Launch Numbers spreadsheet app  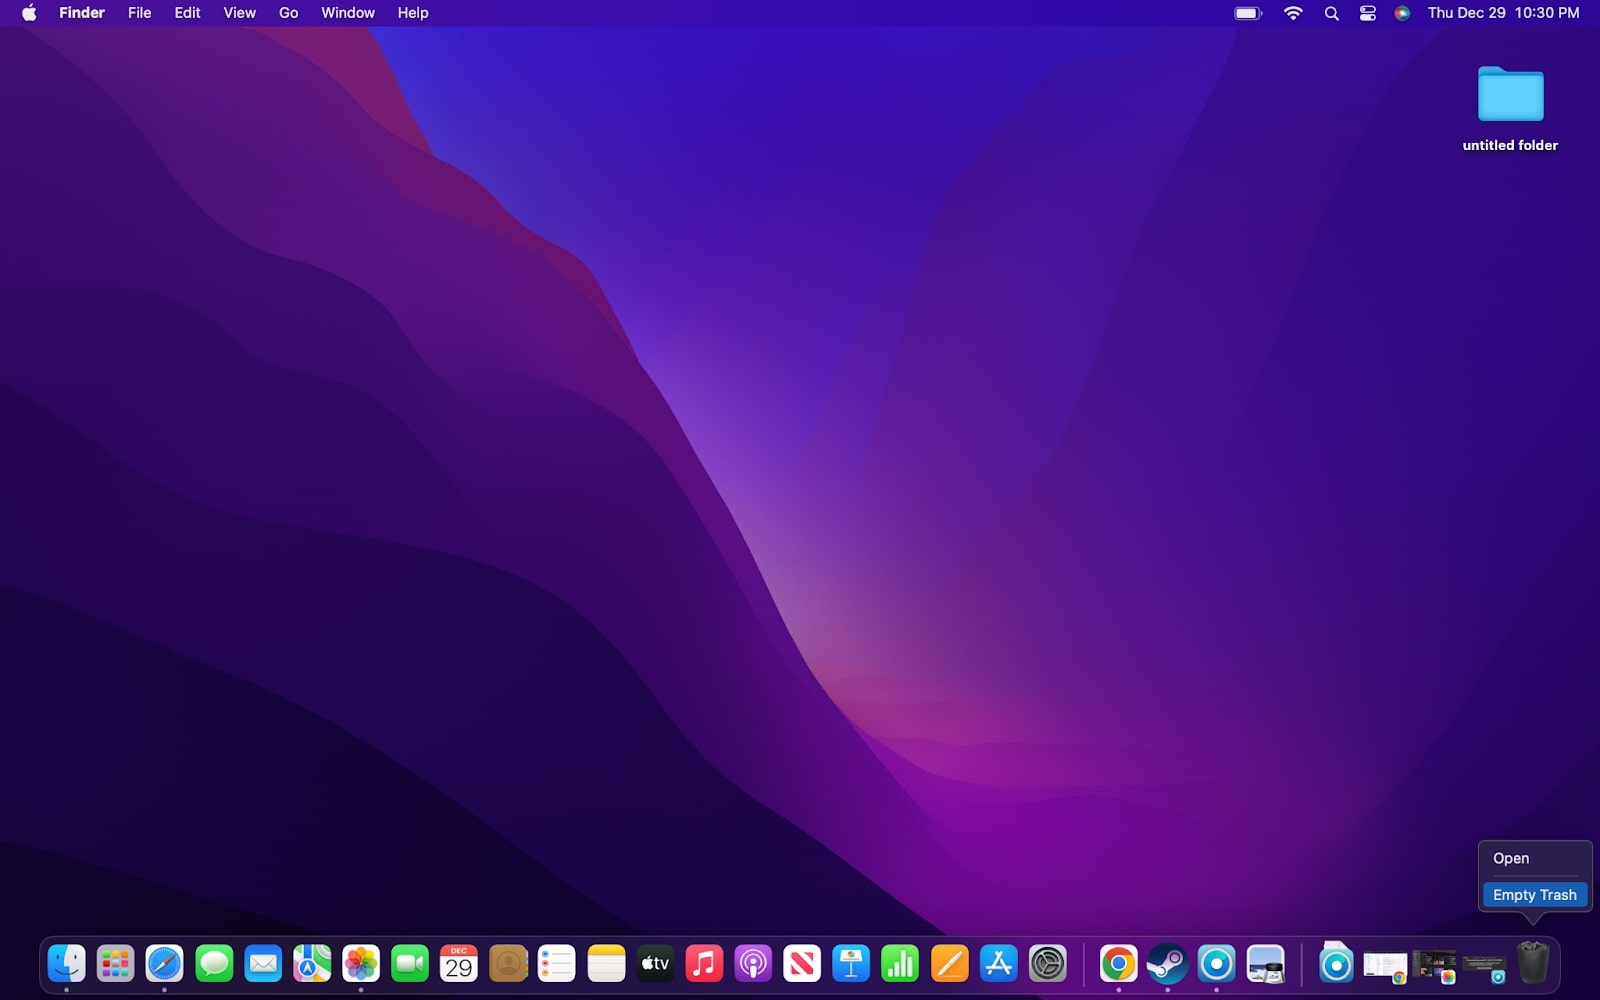(x=899, y=963)
